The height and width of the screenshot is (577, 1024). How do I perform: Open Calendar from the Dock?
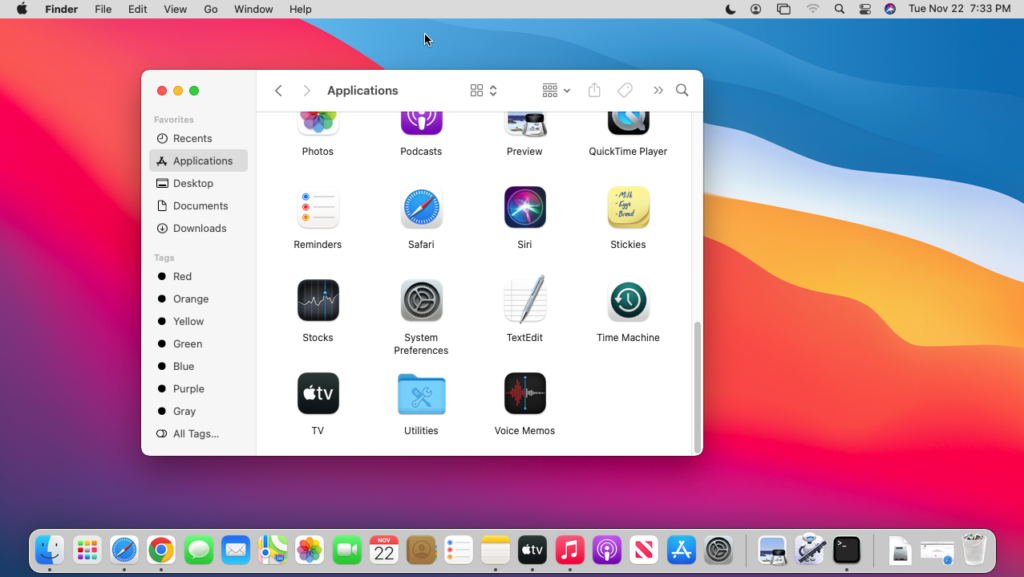384,550
